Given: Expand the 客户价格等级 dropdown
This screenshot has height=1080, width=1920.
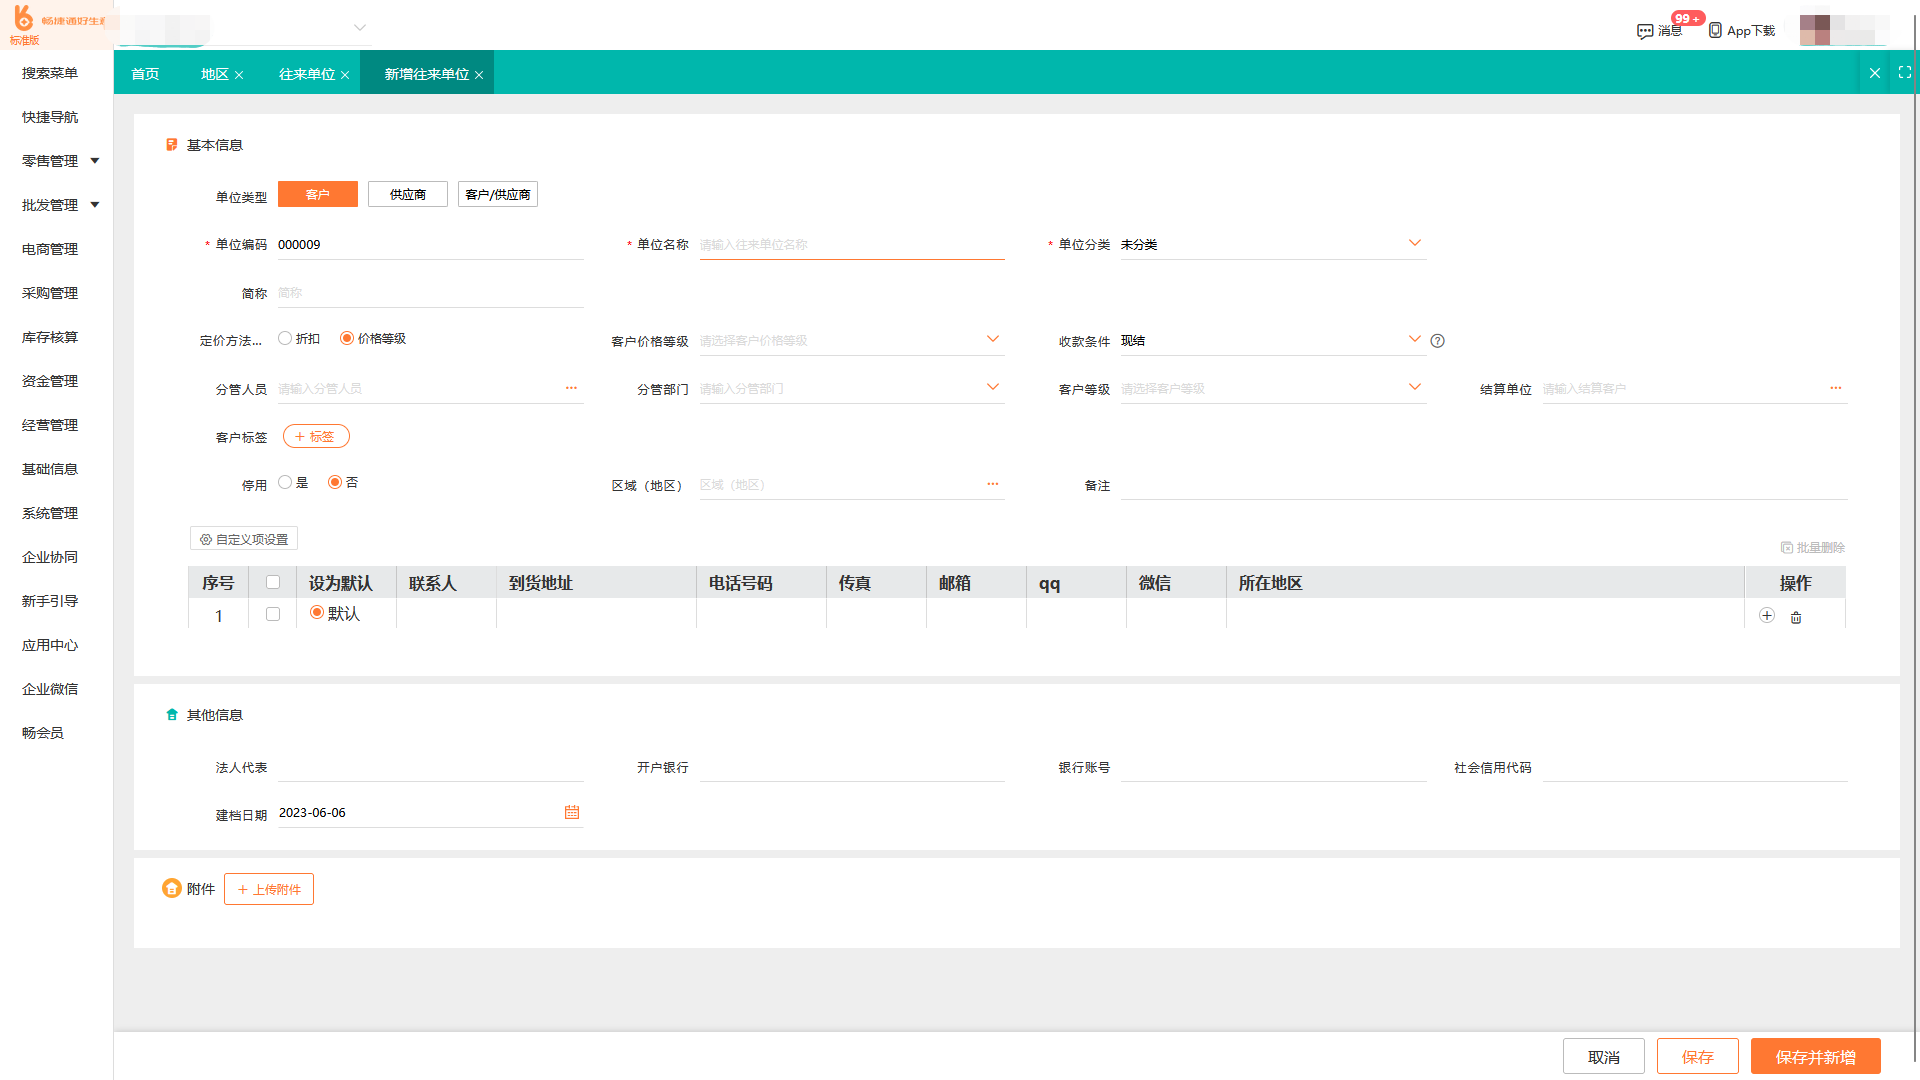Looking at the screenshot, I should pyautogui.click(x=994, y=342).
